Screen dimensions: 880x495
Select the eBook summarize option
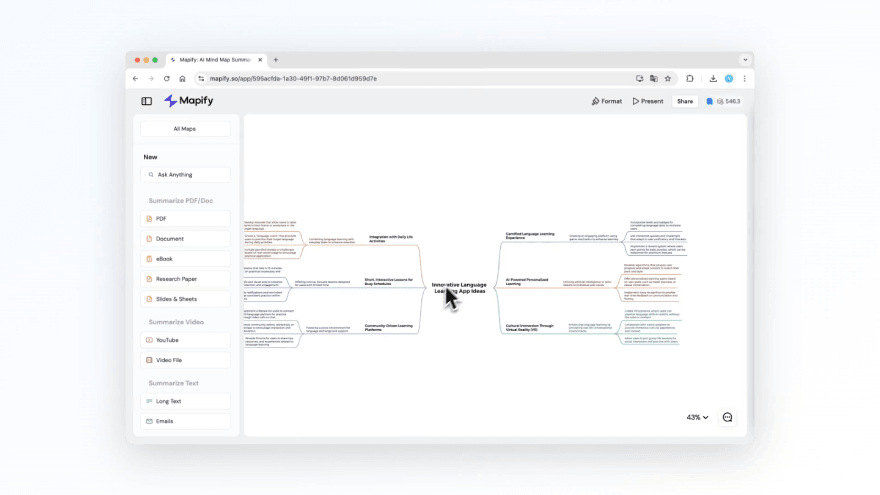tap(185, 259)
